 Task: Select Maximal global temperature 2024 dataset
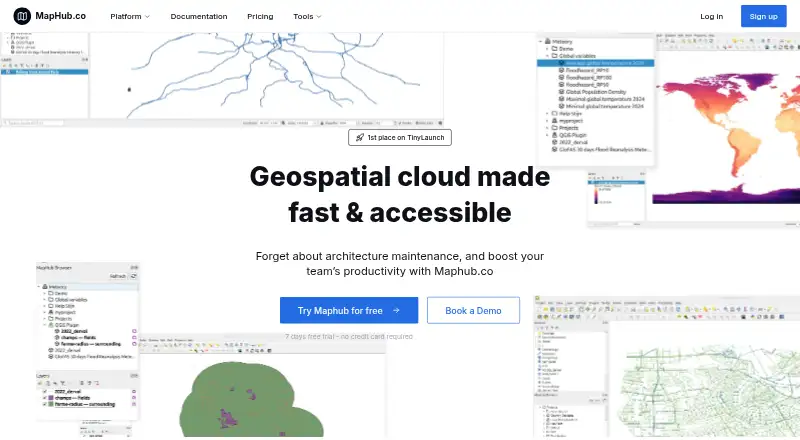tap(605, 99)
